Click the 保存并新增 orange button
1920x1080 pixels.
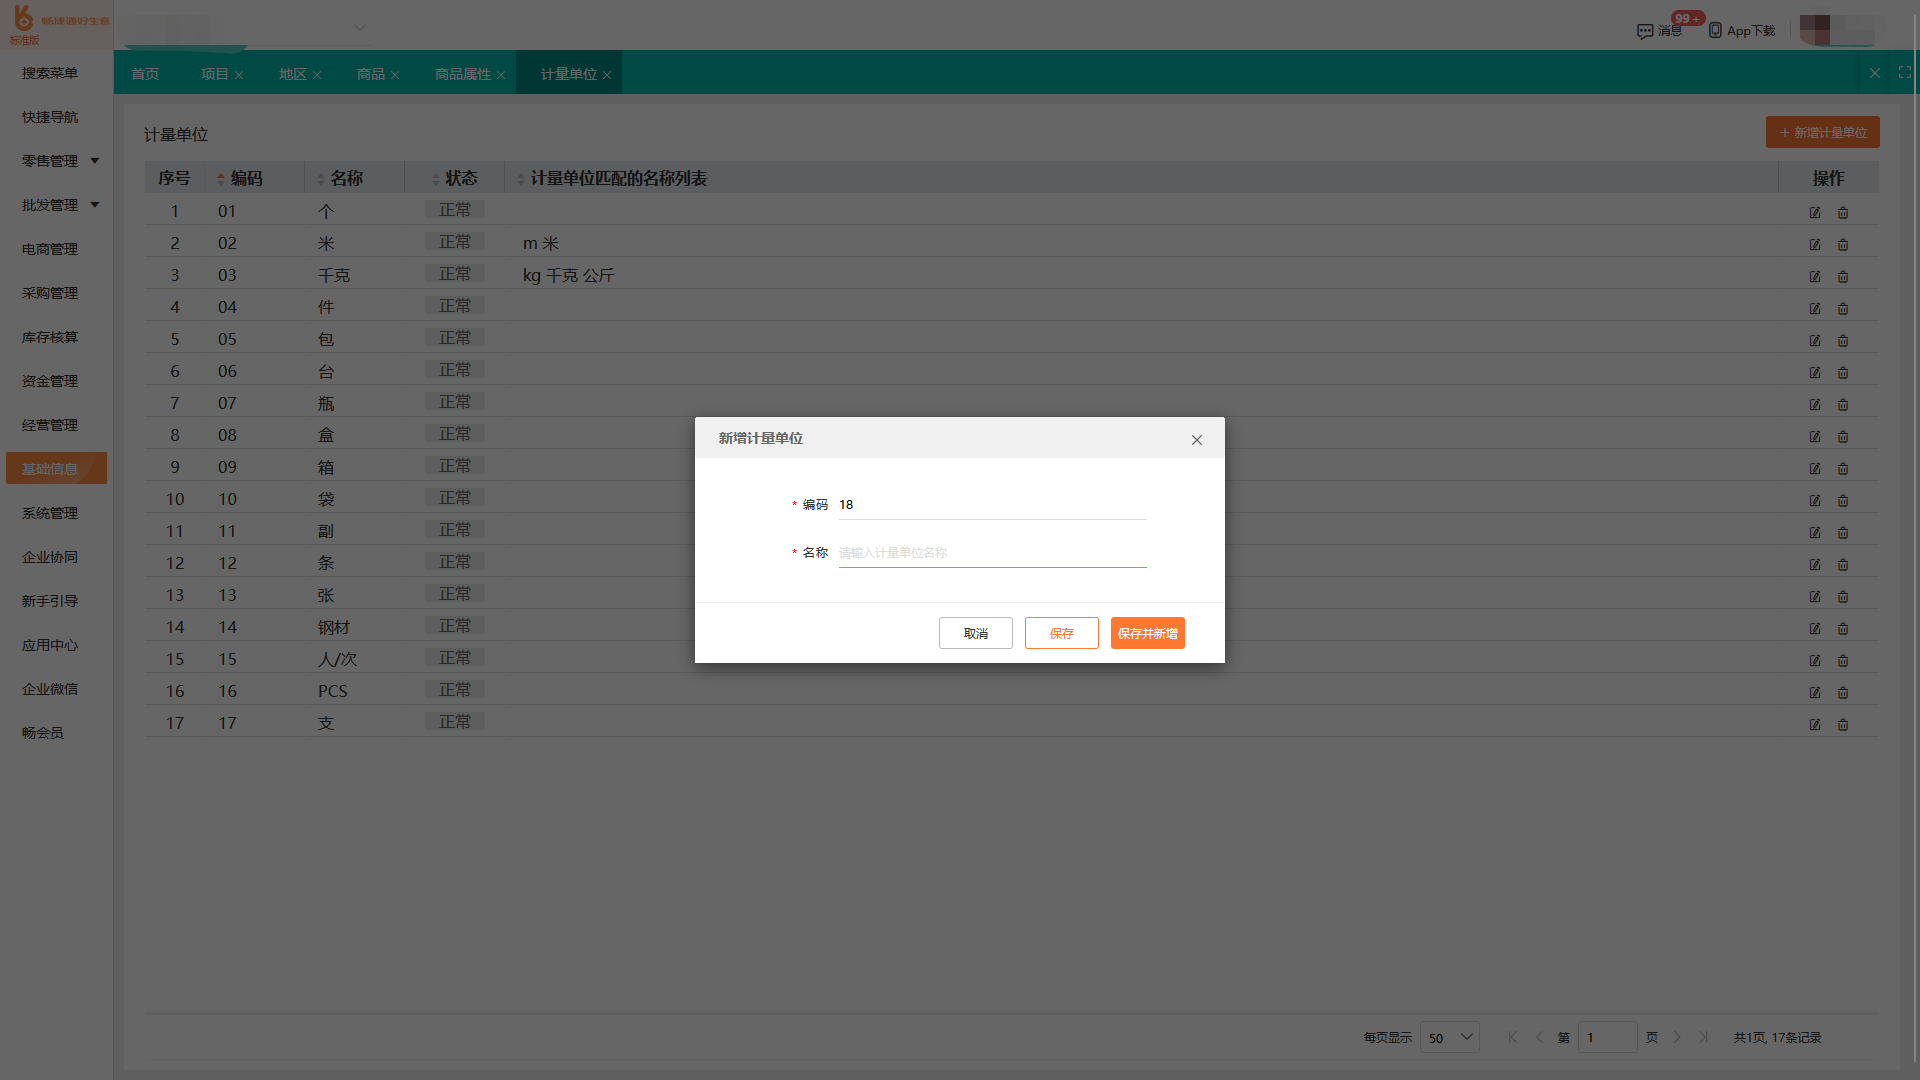click(1146, 632)
